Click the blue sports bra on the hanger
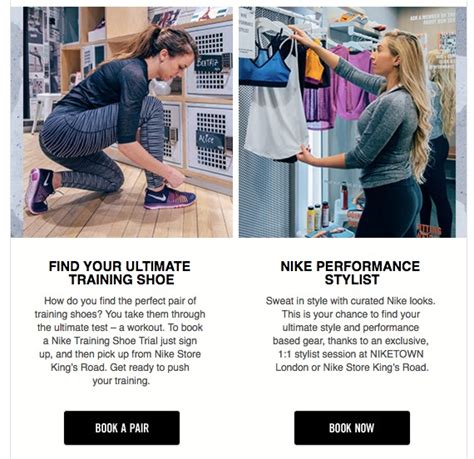The image size is (474, 459). [x=264, y=68]
